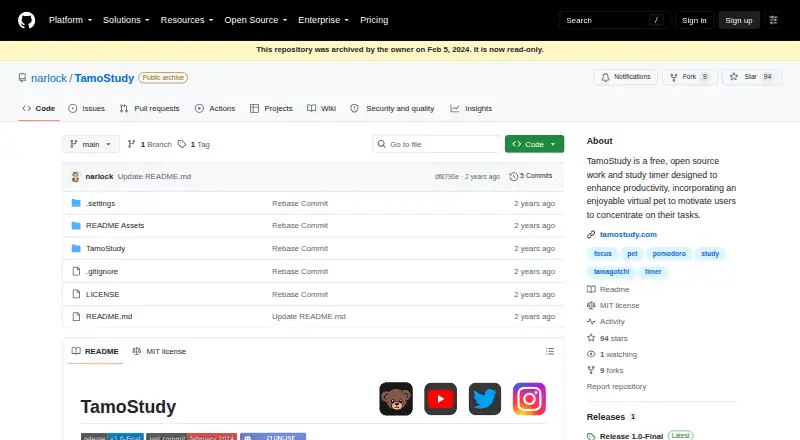Click the Sign up button
800x440 pixels.
pos(739,20)
